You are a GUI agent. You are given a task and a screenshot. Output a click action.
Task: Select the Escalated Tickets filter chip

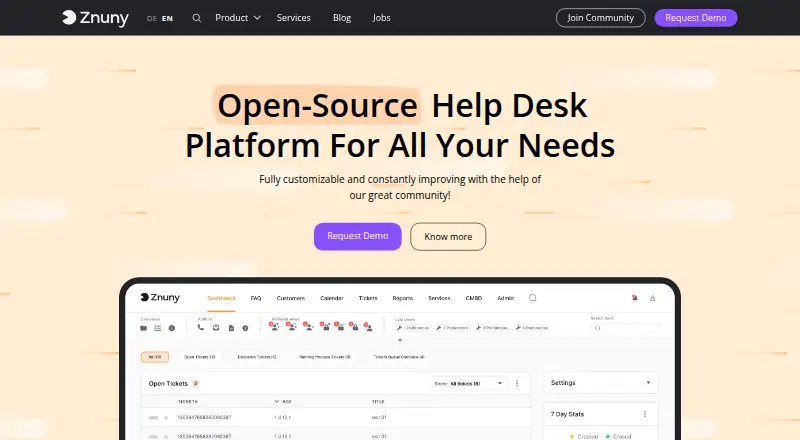(257, 357)
